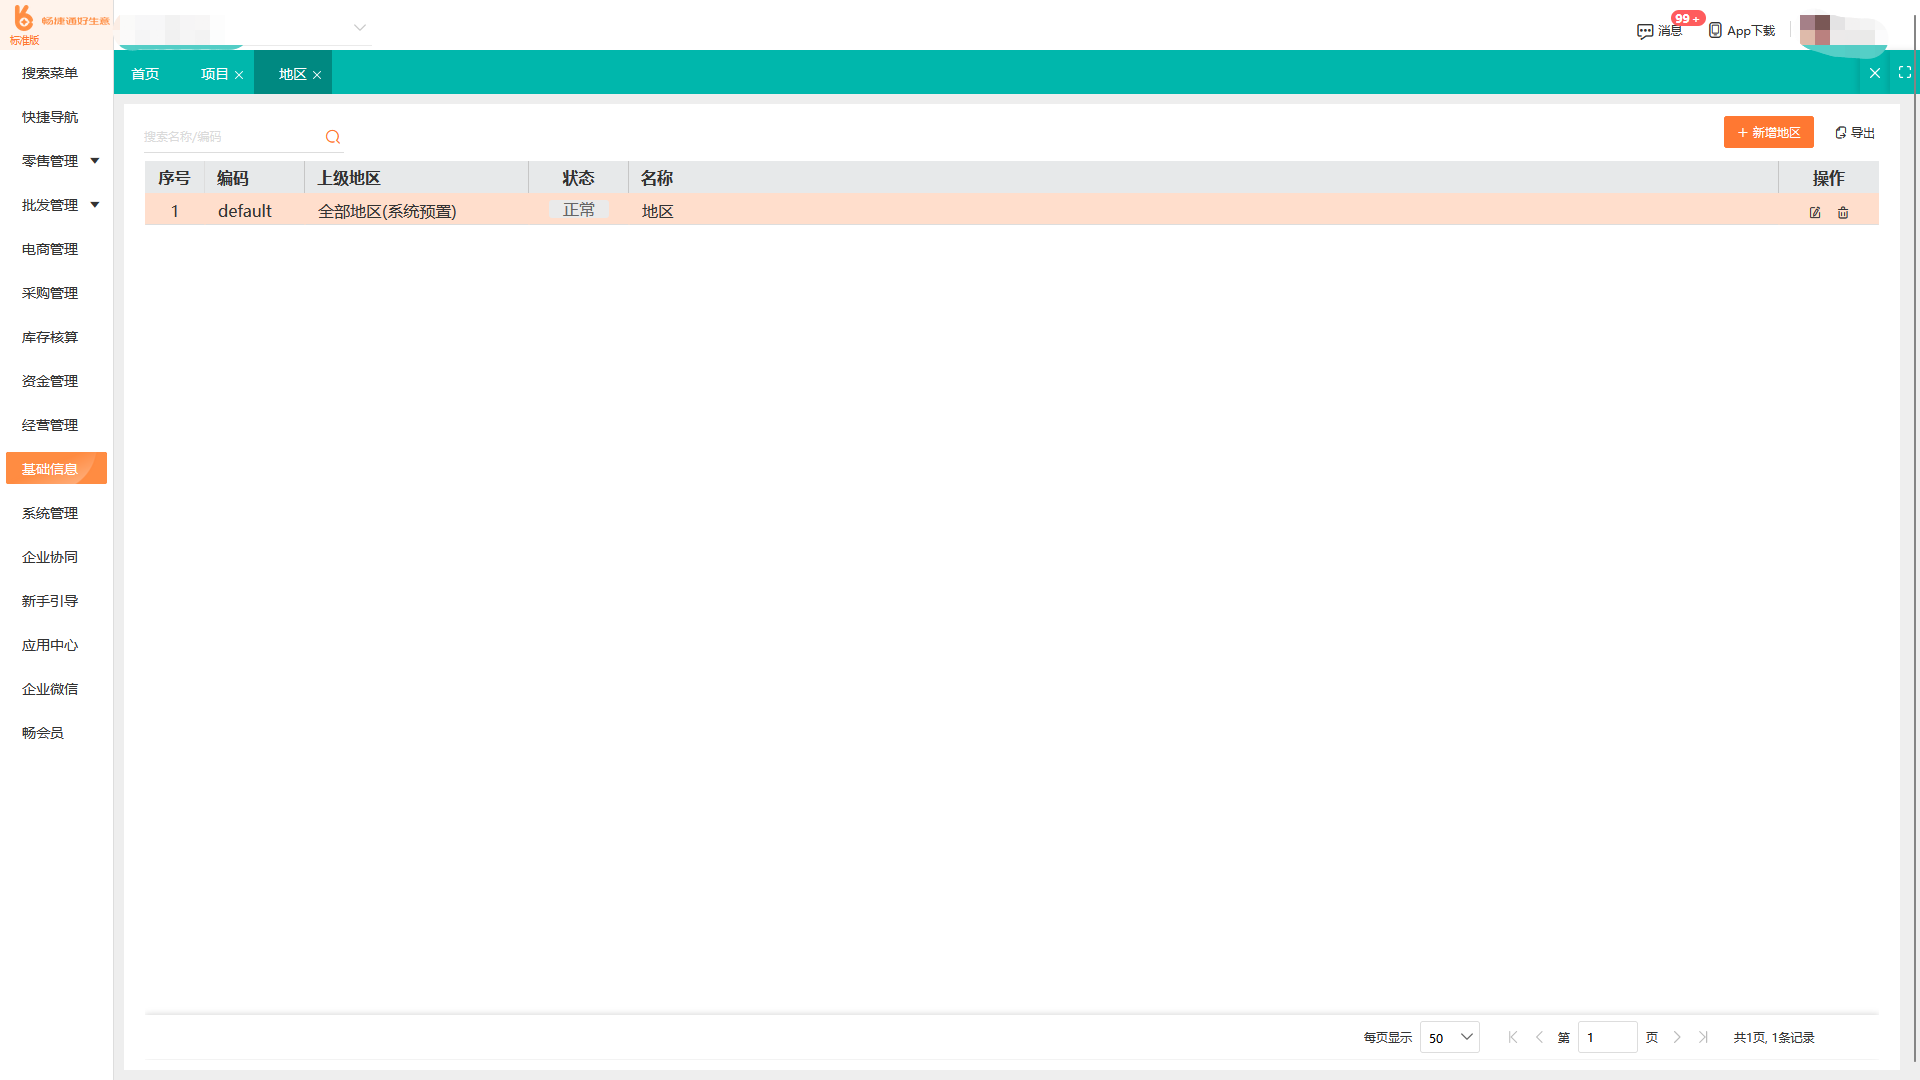The image size is (1920, 1080).
Task: Select the 首页 tab
Action: pyautogui.click(x=145, y=74)
